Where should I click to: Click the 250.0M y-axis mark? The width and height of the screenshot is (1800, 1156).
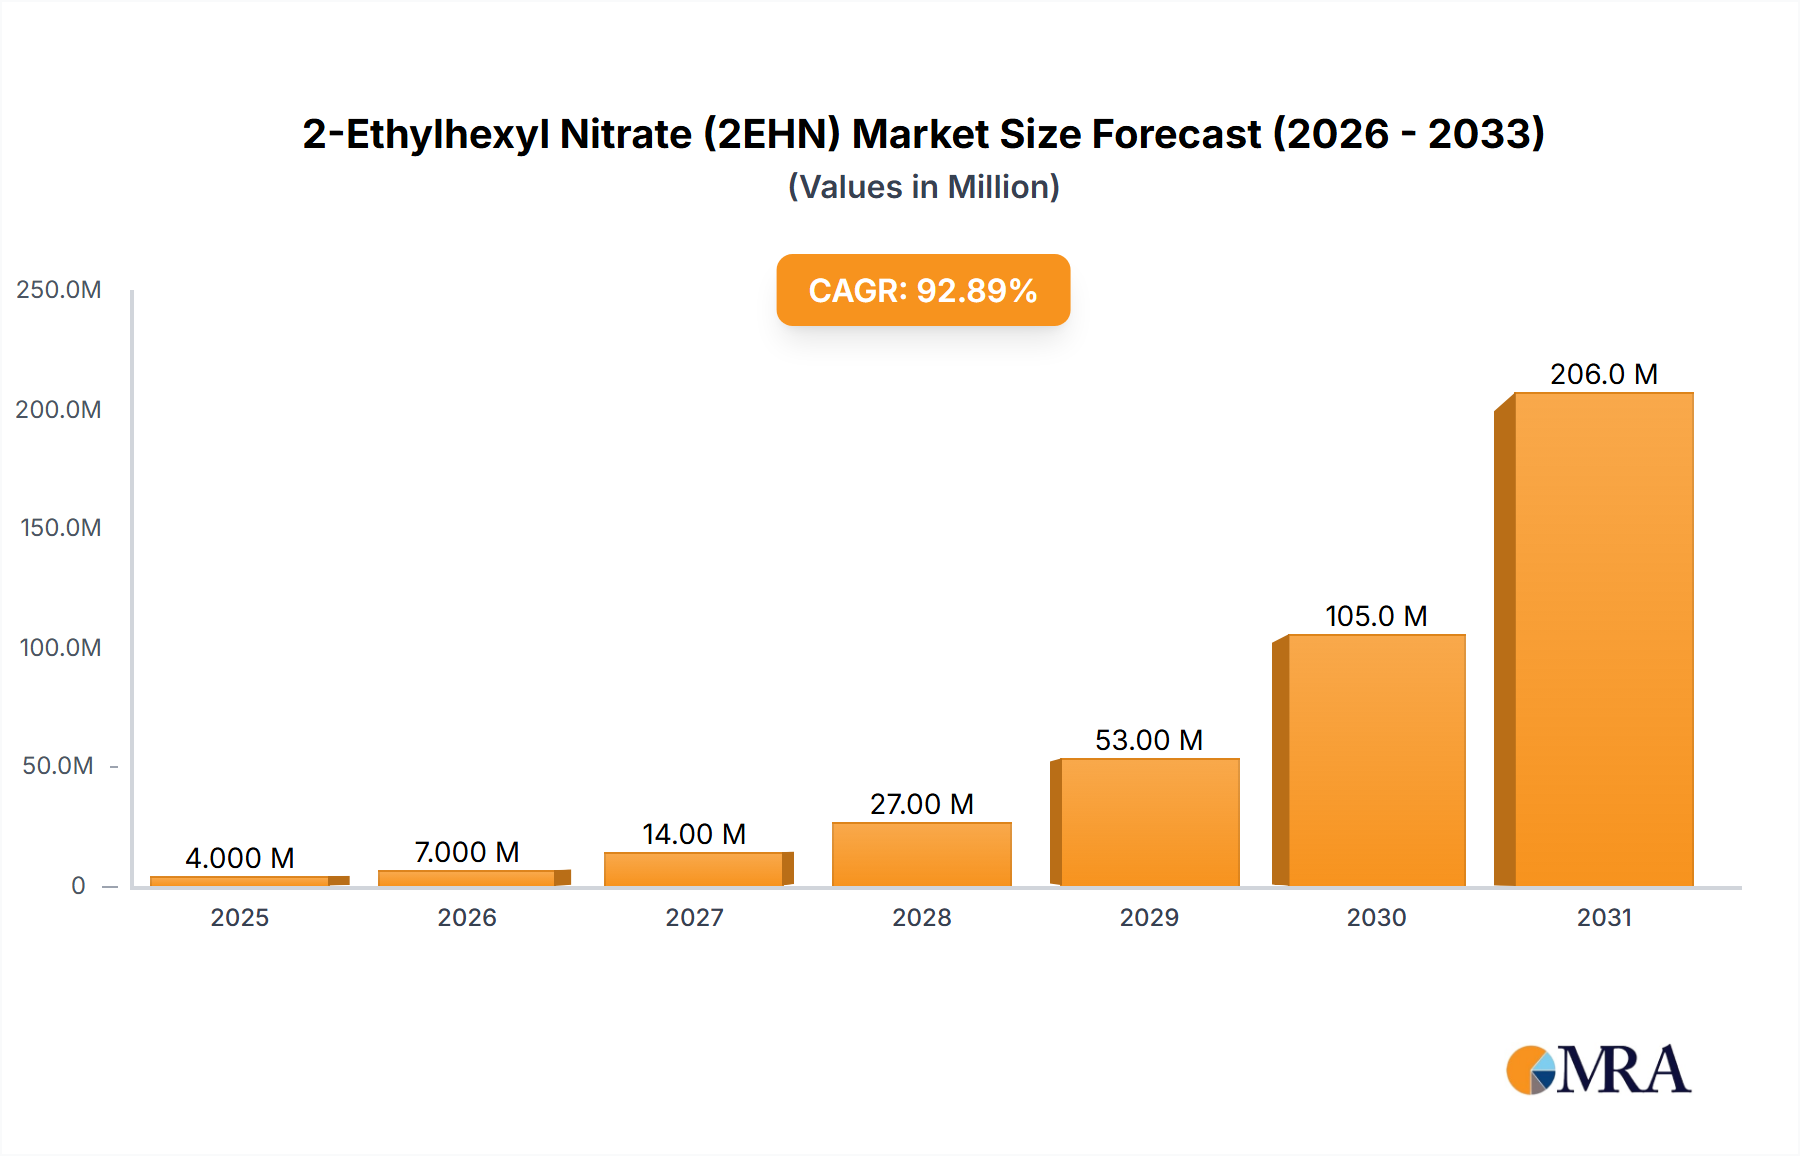click(59, 290)
